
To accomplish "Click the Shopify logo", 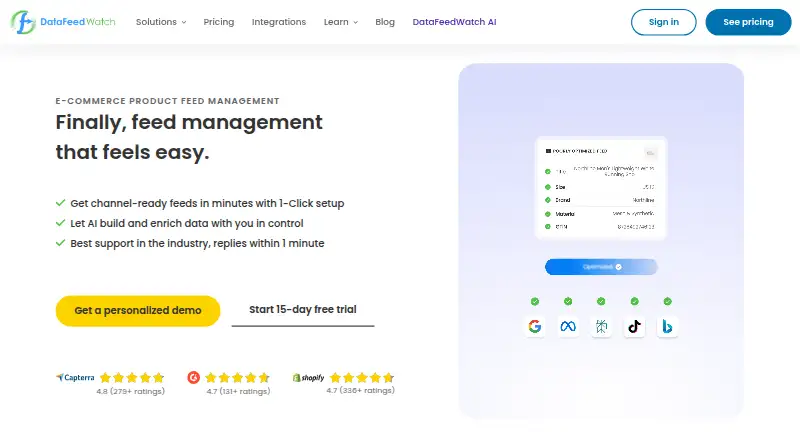I will [308, 377].
